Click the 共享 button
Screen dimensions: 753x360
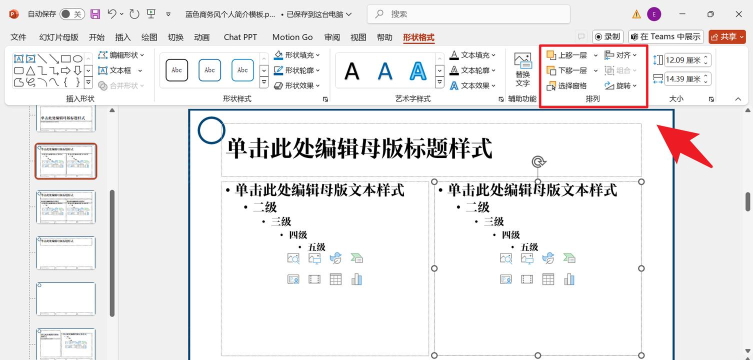[x=727, y=37]
